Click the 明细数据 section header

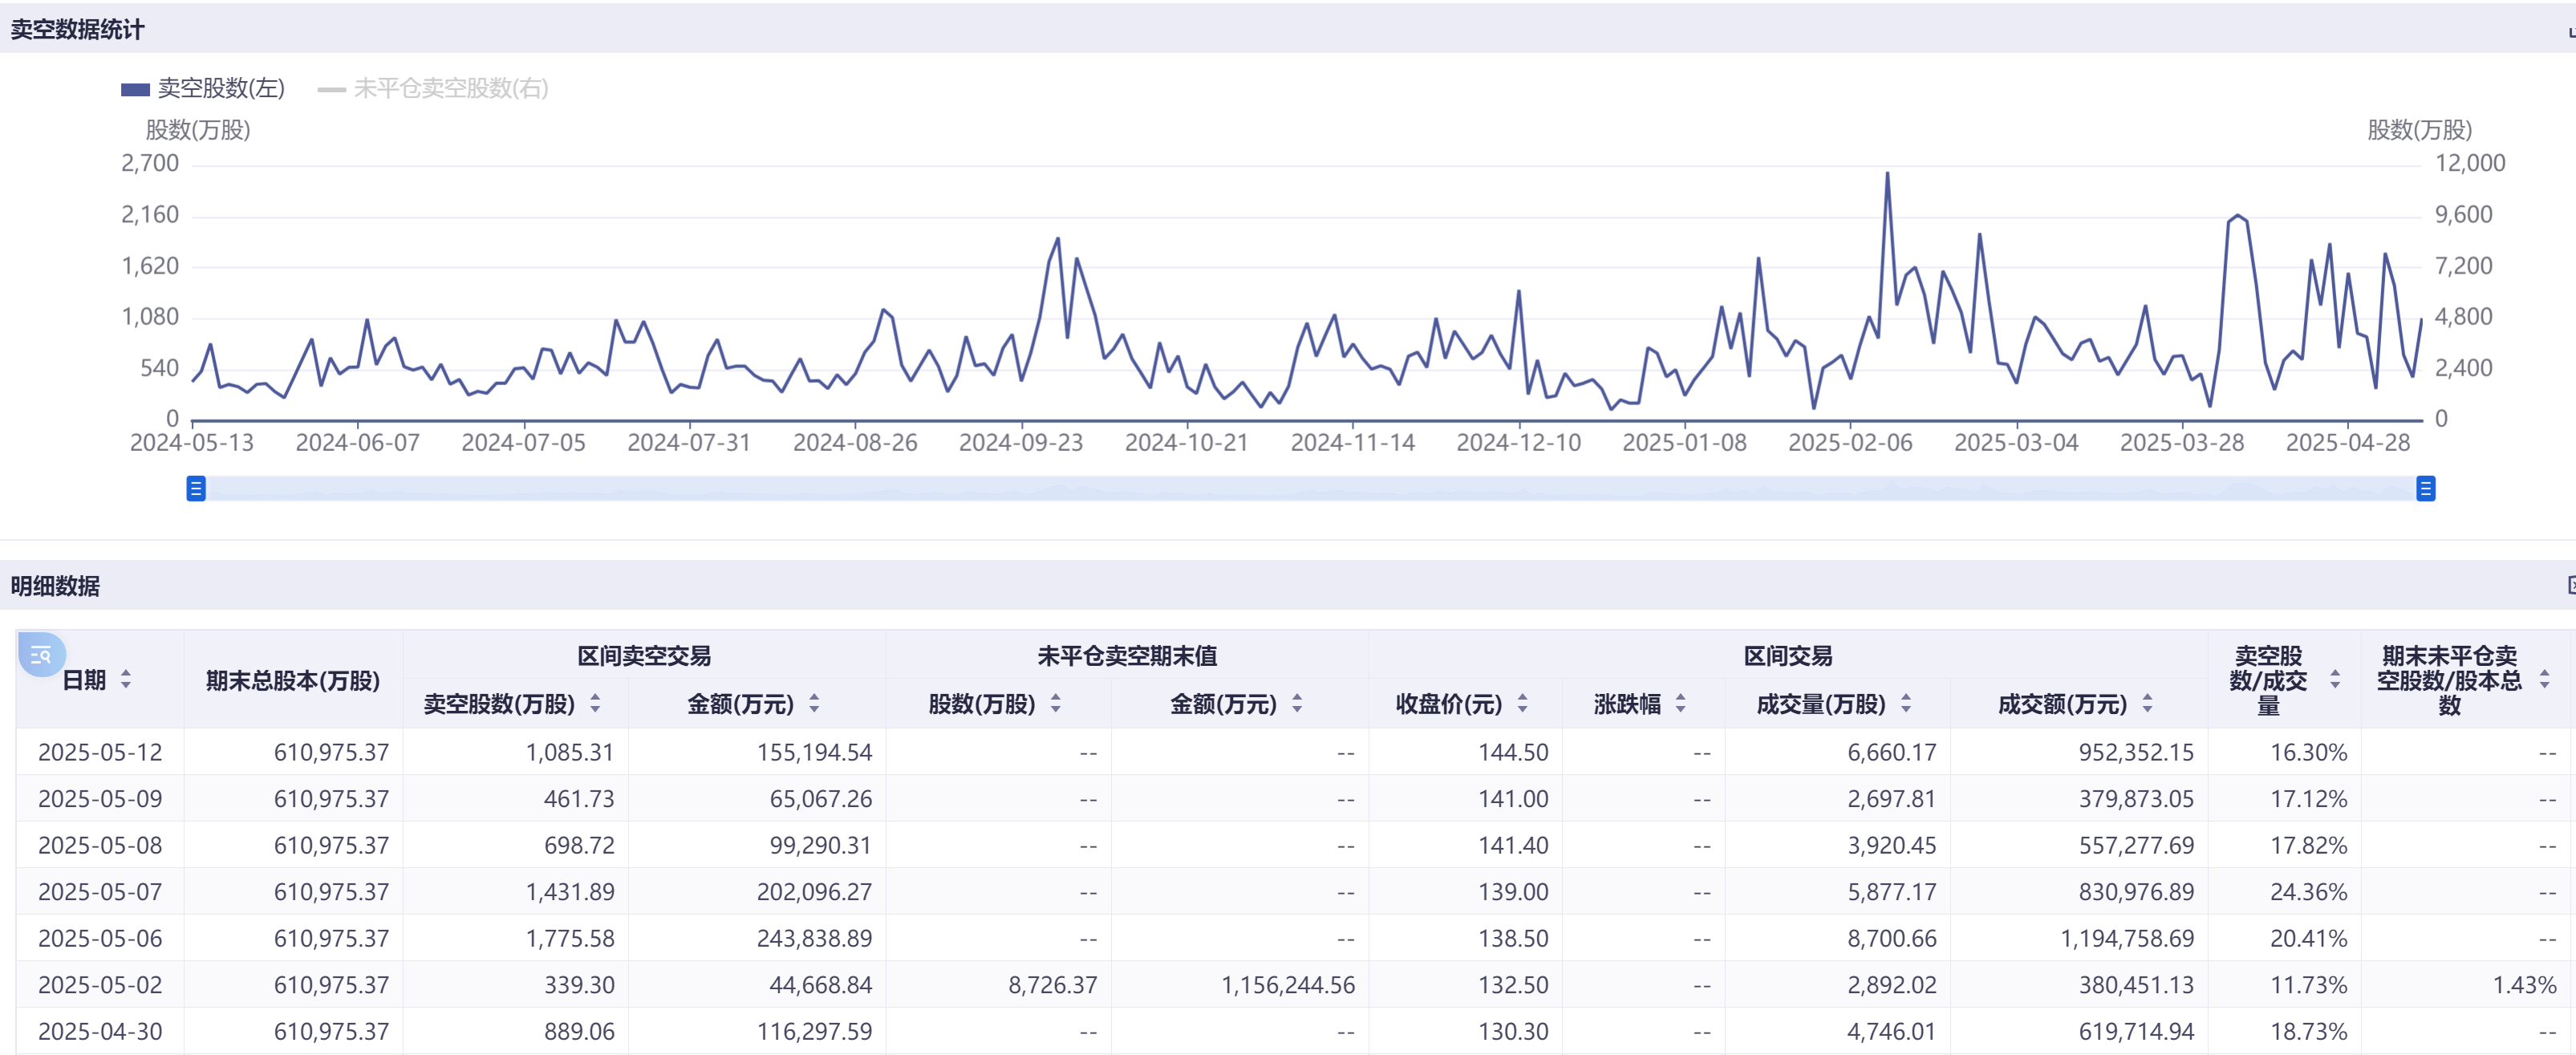point(55,587)
